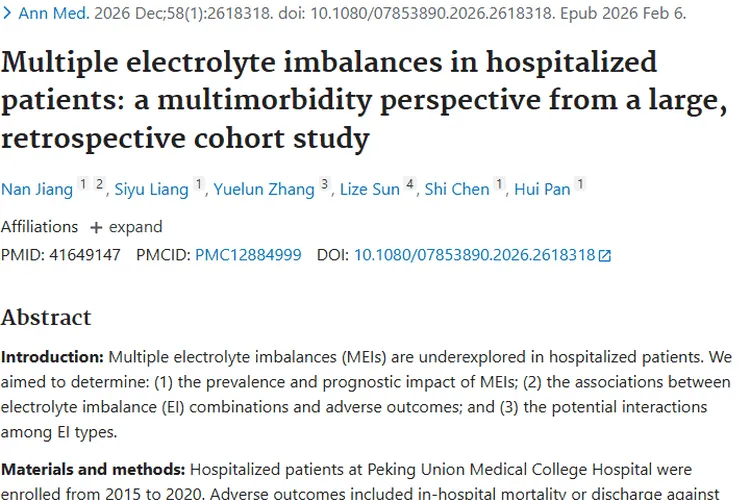750x500 pixels.
Task: Click affiliation superscript 1 after Nan Jiang
Action: (x=83, y=184)
